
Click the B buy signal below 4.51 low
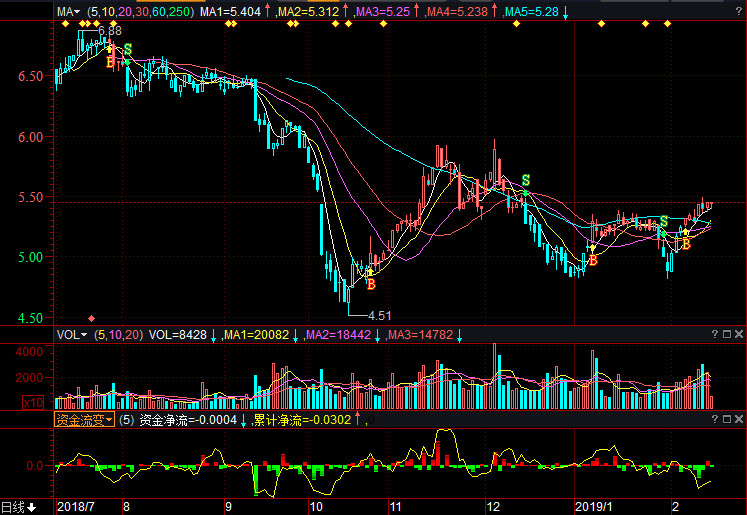(371, 285)
